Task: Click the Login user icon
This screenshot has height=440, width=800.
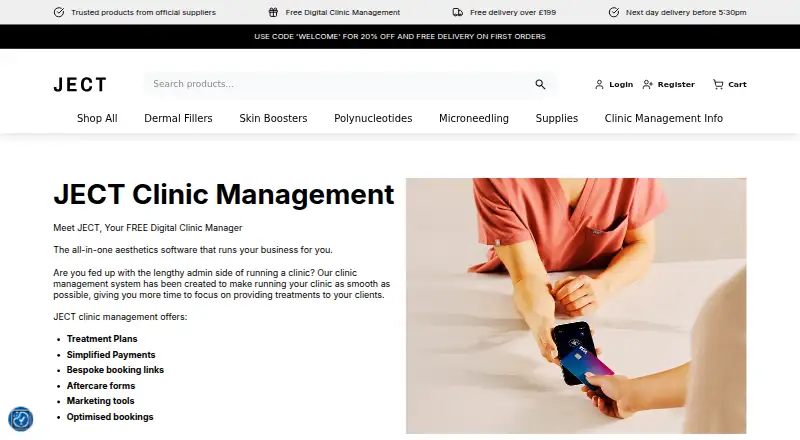Action: [x=599, y=85]
